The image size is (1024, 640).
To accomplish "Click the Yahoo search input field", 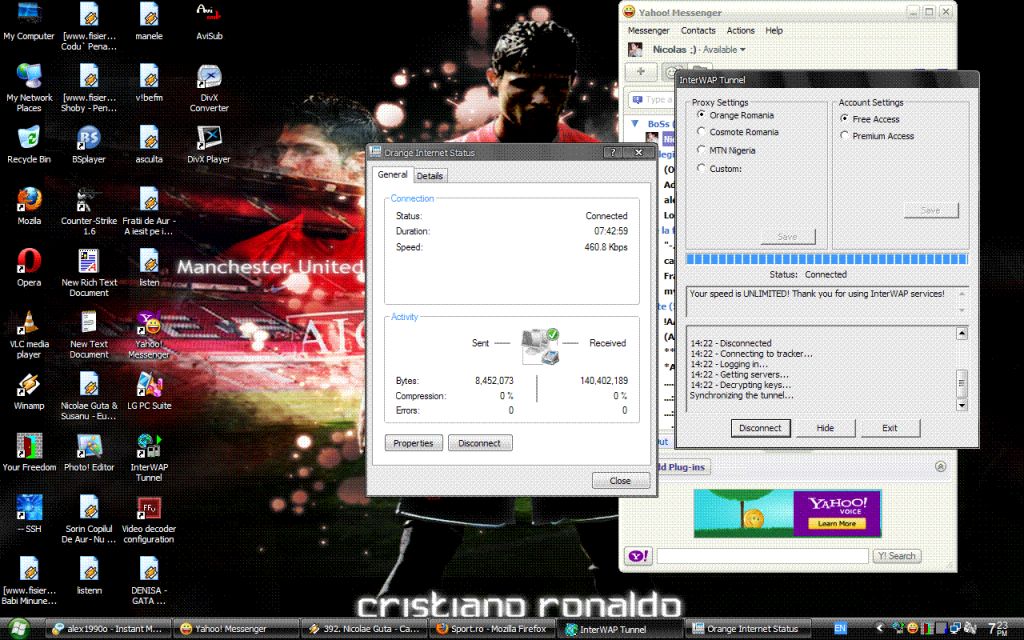I will 762,556.
